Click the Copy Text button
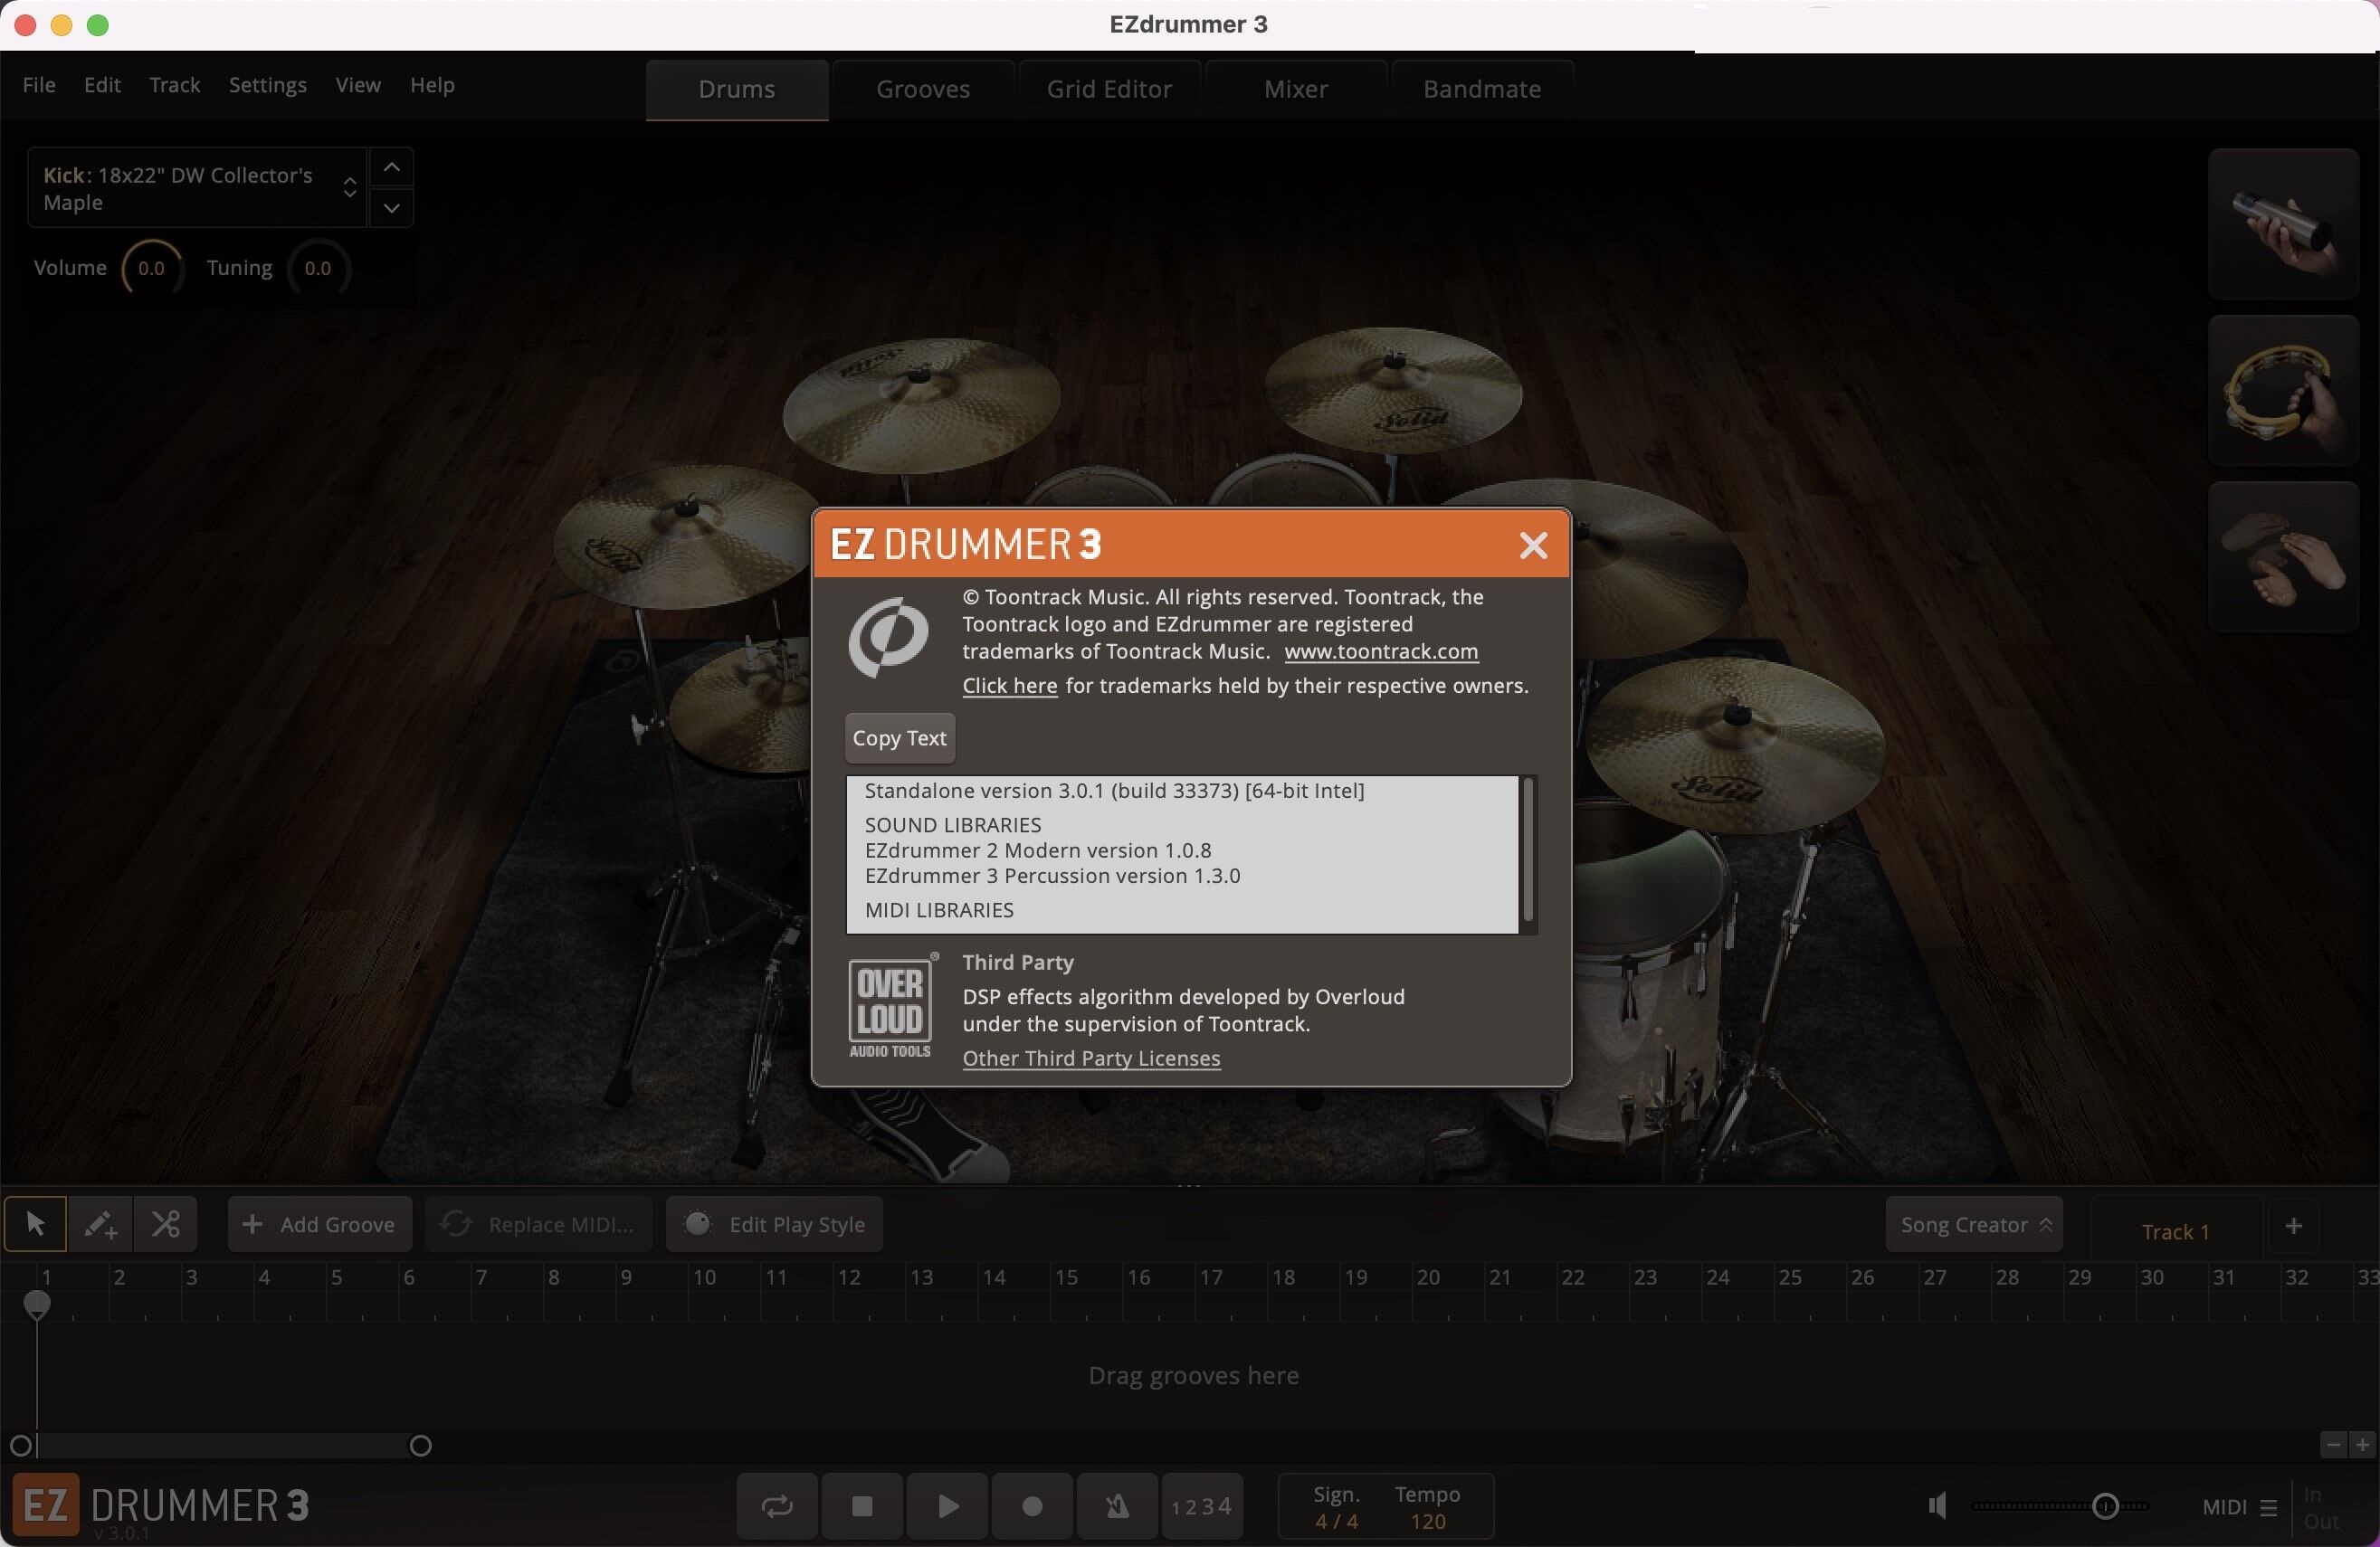Screen dimensions: 2380x1547 (x=897, y=738)
